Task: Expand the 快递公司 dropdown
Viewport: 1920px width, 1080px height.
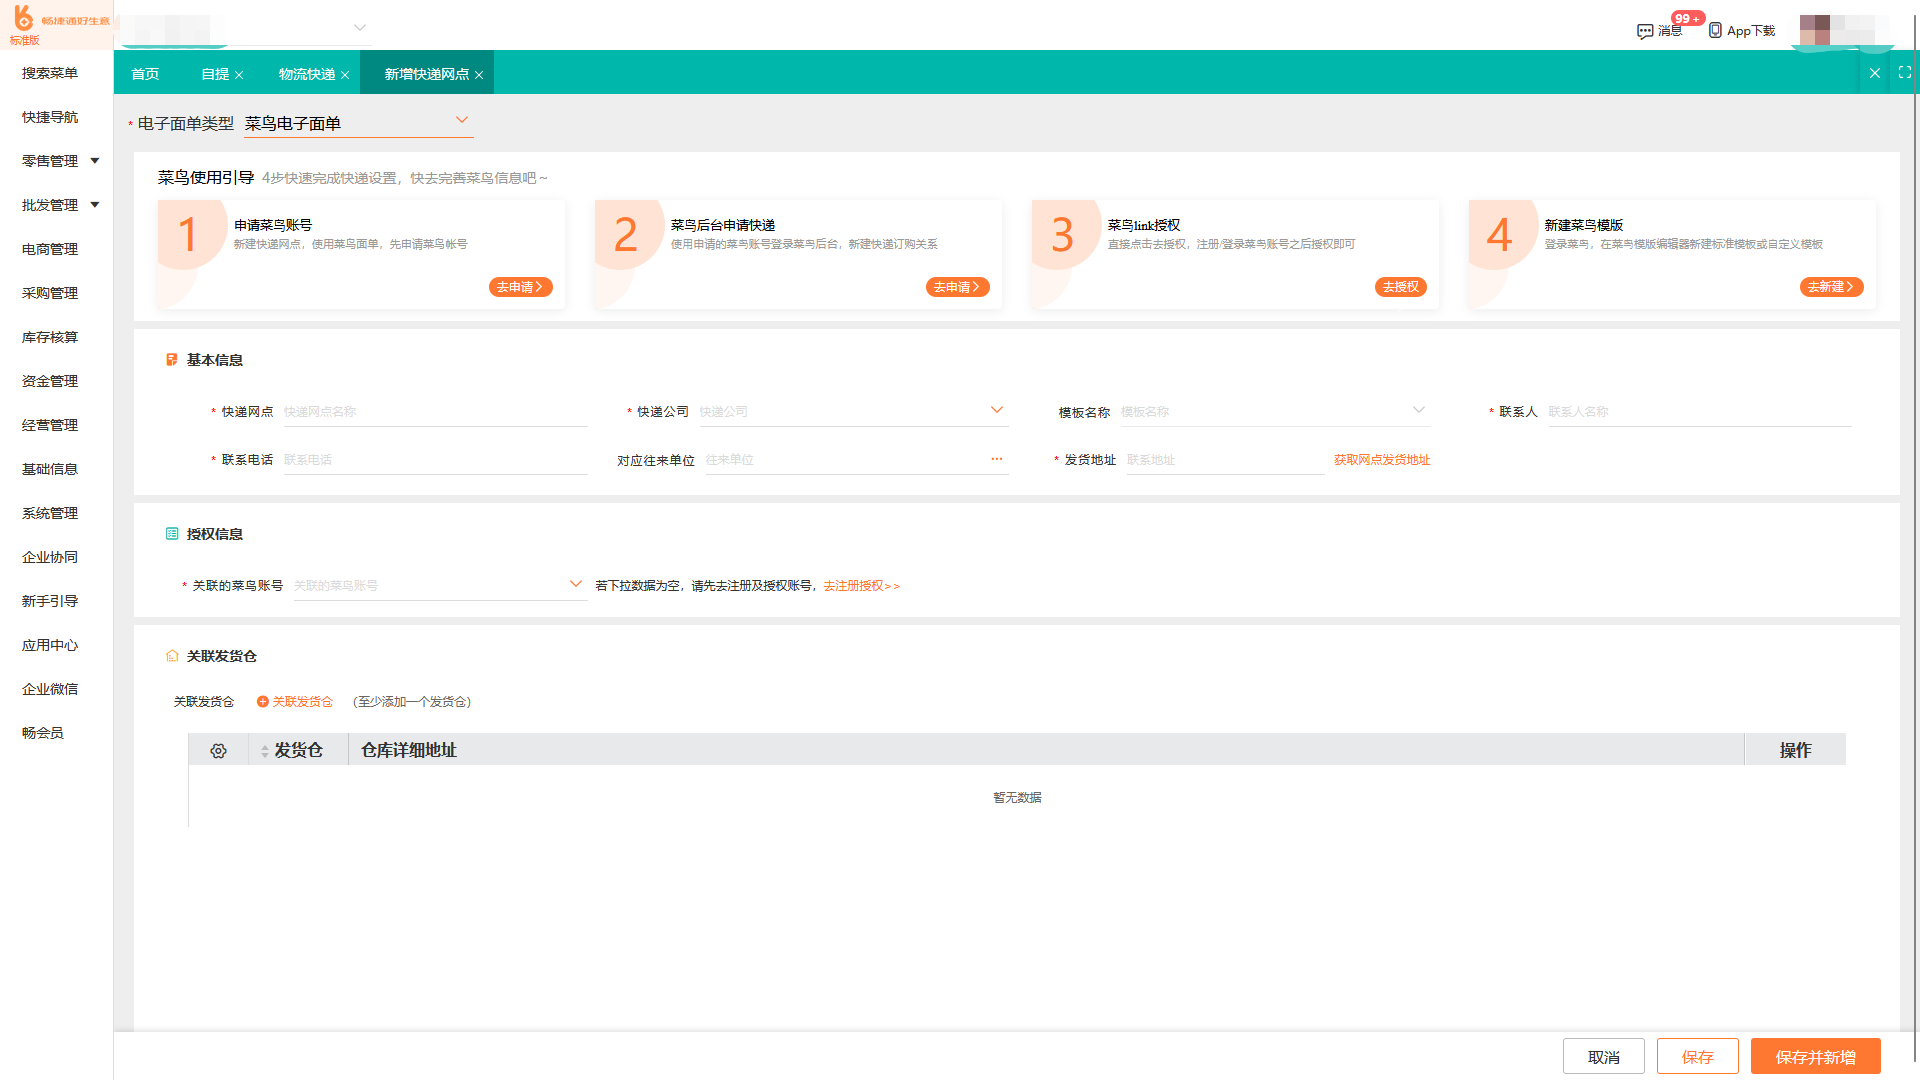Action: click(x=997, y=411)
